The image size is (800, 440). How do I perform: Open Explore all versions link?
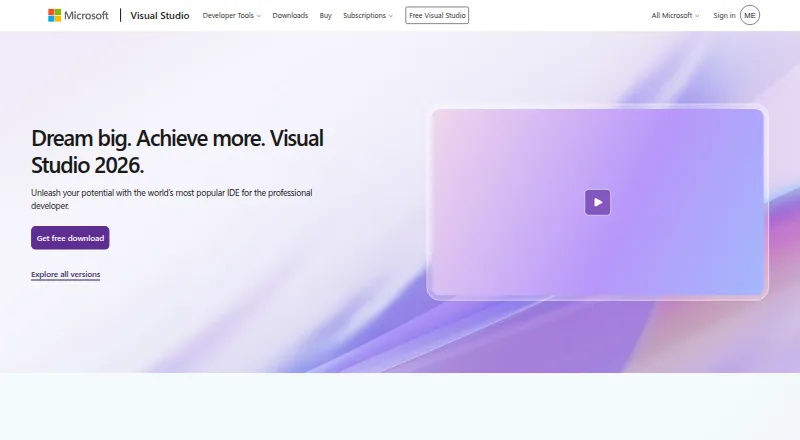click(x=66, y=275)
